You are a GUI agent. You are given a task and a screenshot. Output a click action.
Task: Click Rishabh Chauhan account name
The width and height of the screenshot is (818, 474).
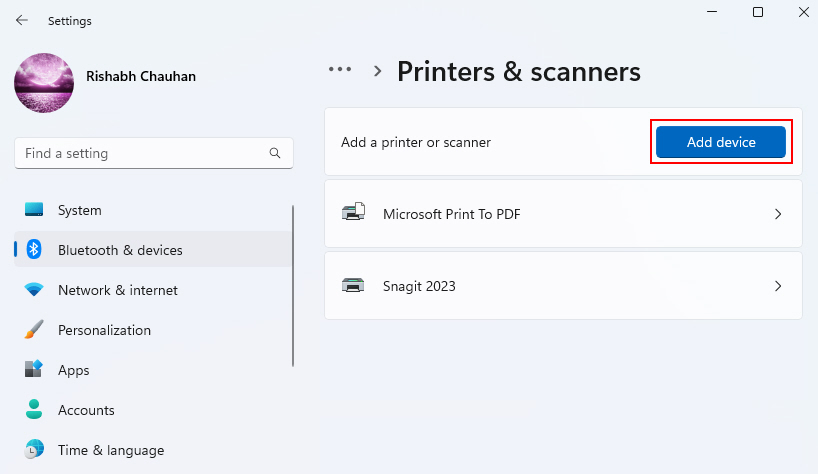point(141,76)
